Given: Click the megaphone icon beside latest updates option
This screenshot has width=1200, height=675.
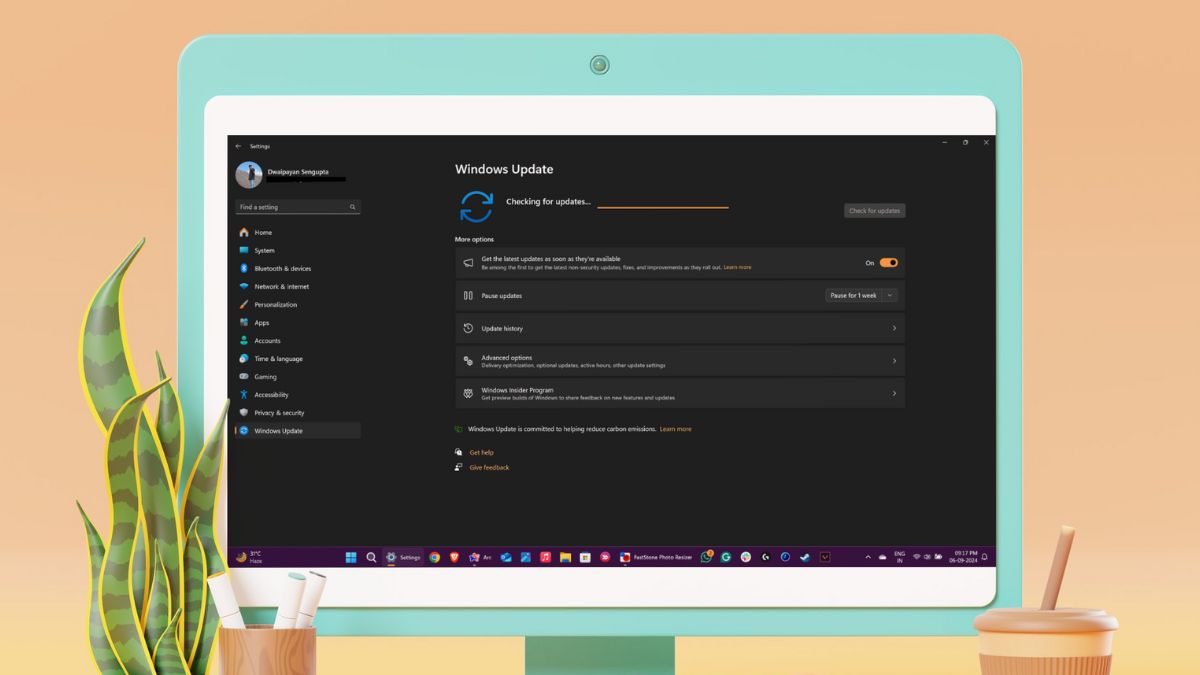Looking at the screenshot, I should click(x=468, y=263).
